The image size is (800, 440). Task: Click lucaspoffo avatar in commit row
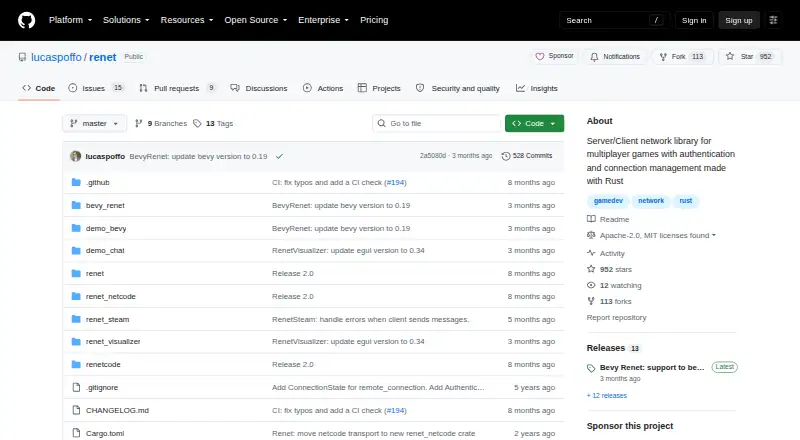coord(76,156)
